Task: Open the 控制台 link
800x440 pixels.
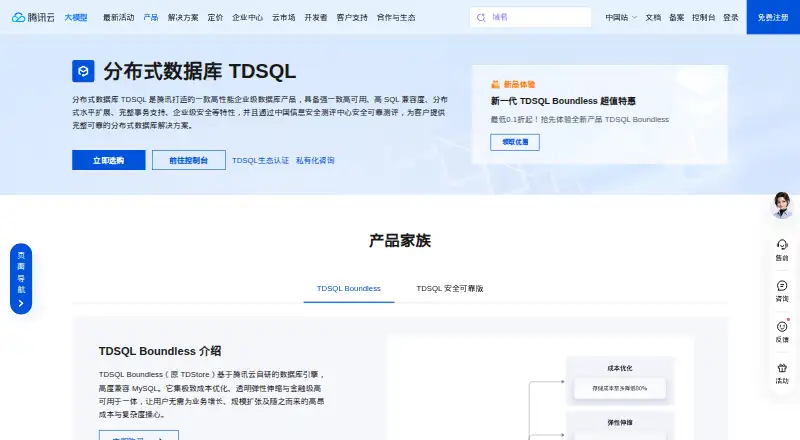Action: [704, 17]
